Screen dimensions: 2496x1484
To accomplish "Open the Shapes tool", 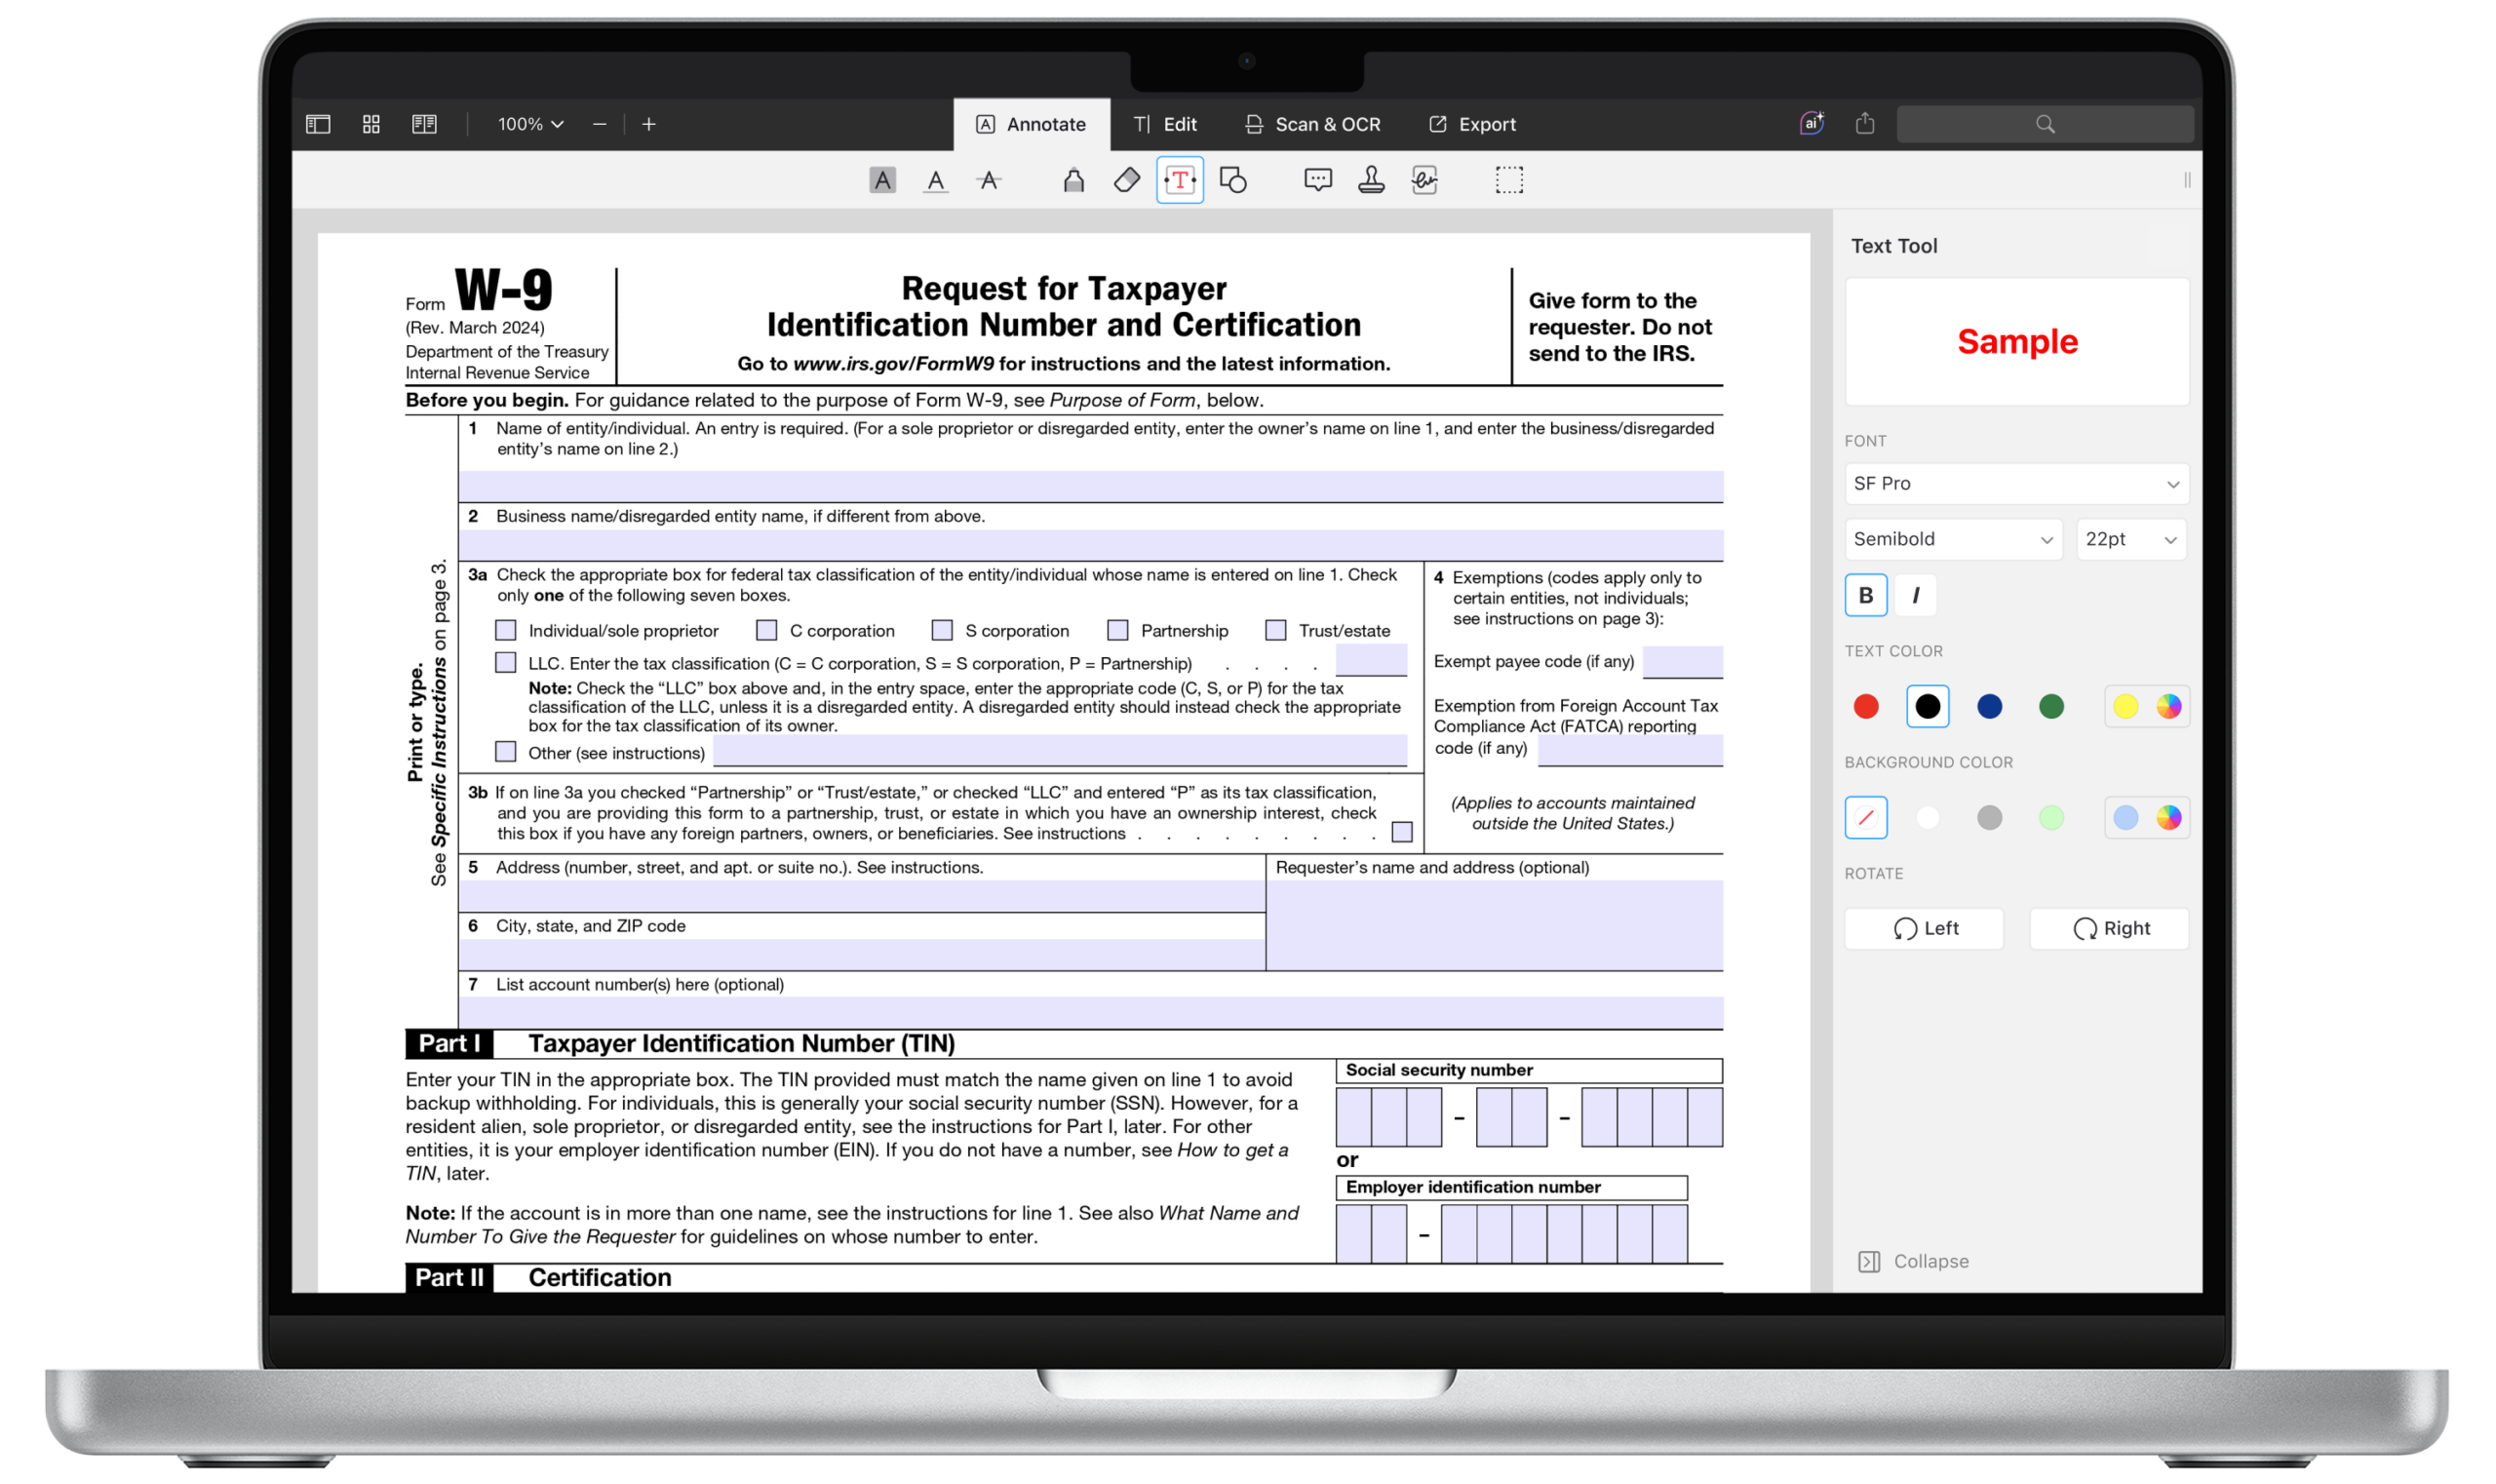I will 1234,180.
